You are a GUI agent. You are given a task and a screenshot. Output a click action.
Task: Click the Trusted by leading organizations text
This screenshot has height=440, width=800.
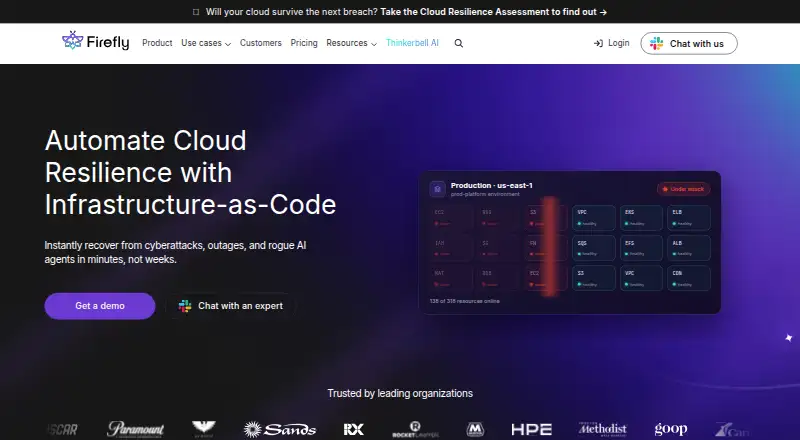click(x=400, y=394)
